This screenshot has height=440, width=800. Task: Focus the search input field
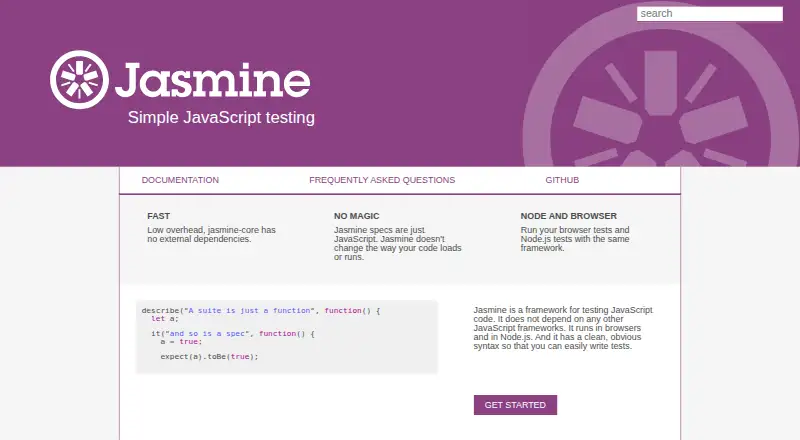(x=710, y=14)
